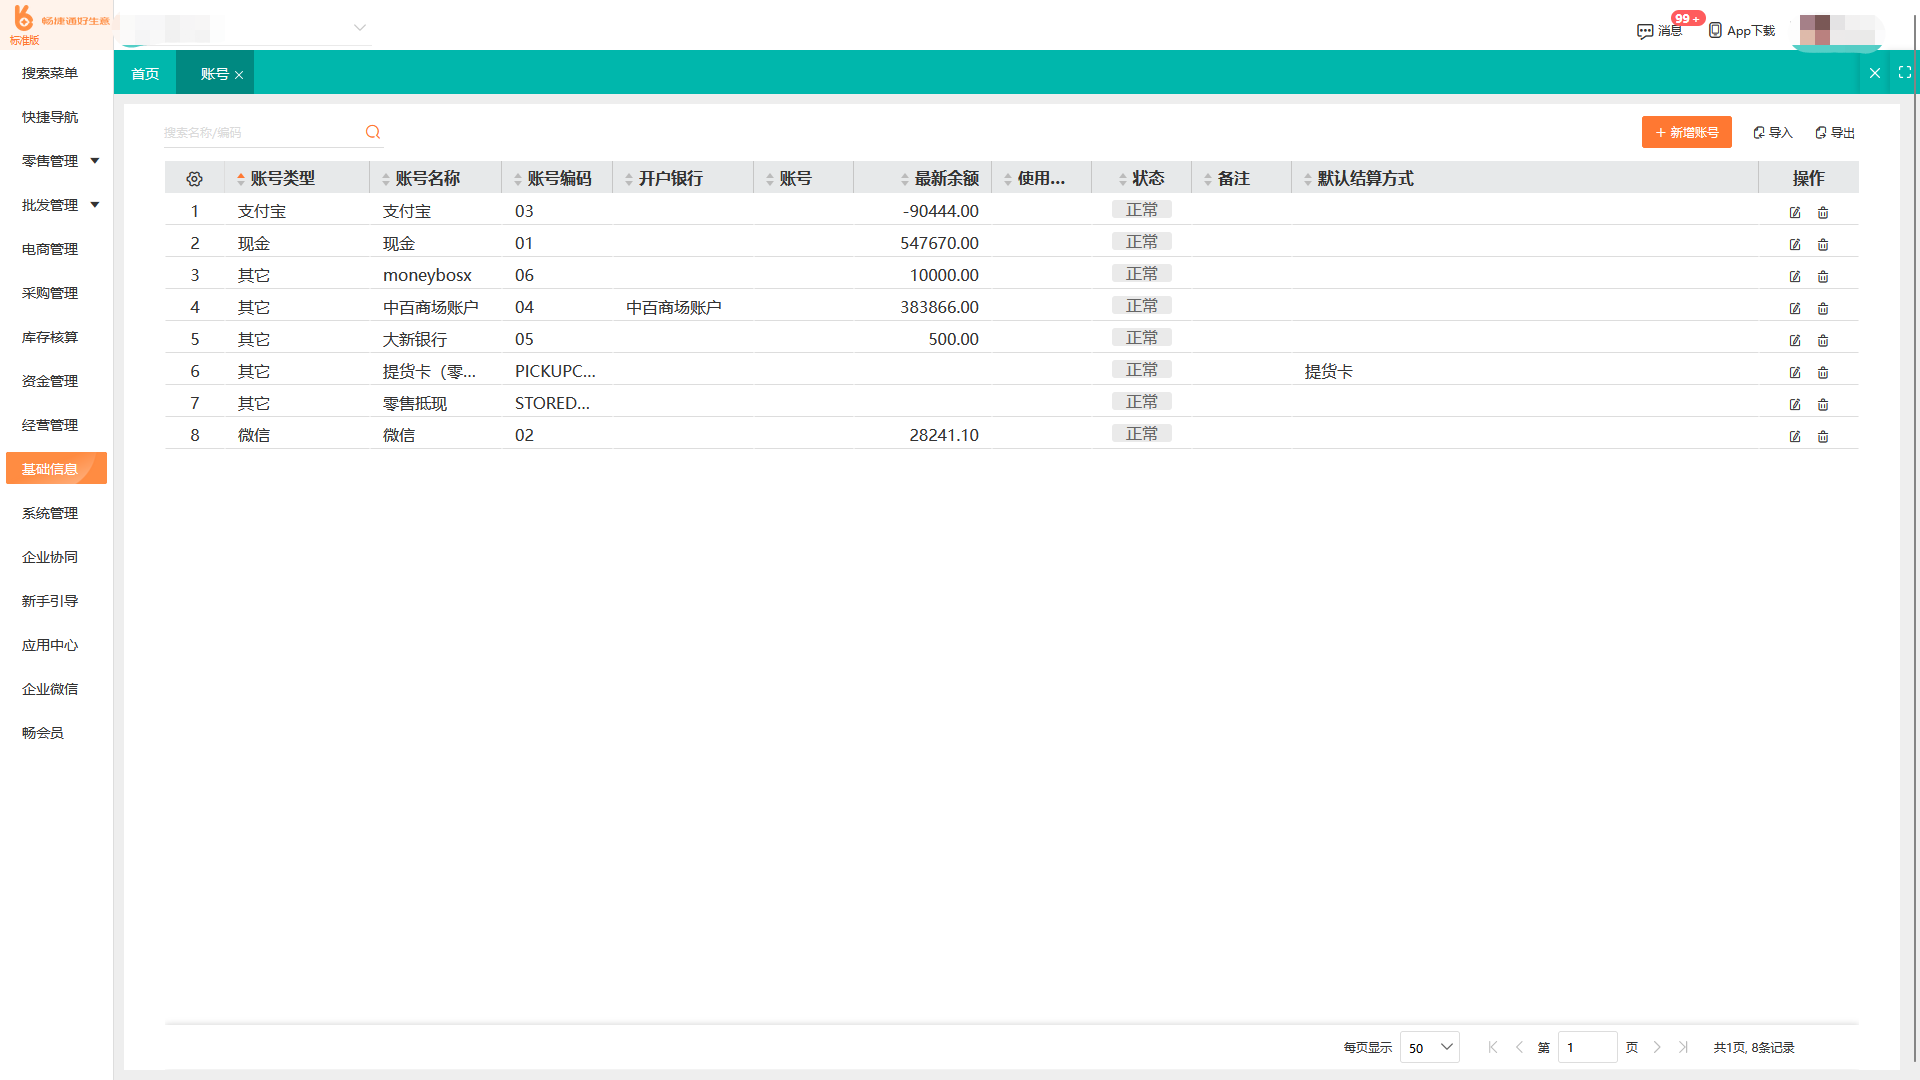Image resolution: width=1920 pixels, height=1080 pixels.
Task: Expand the 账号类型 column sort dropdown
Action: (x=239, y=177)
